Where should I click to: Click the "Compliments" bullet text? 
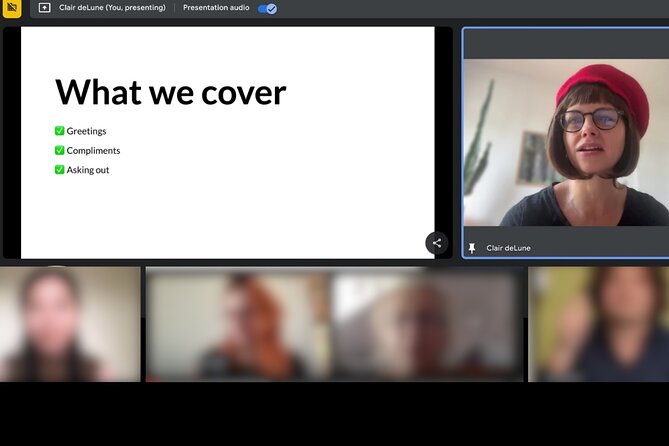click(x=93, y=151)
